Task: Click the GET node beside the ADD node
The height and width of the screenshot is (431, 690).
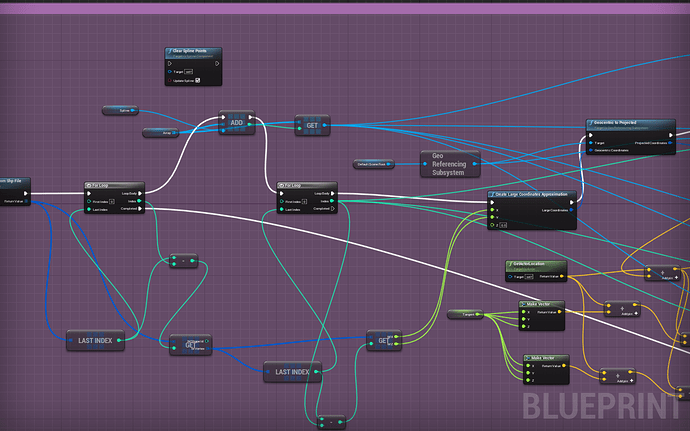Action: point(312,126)
